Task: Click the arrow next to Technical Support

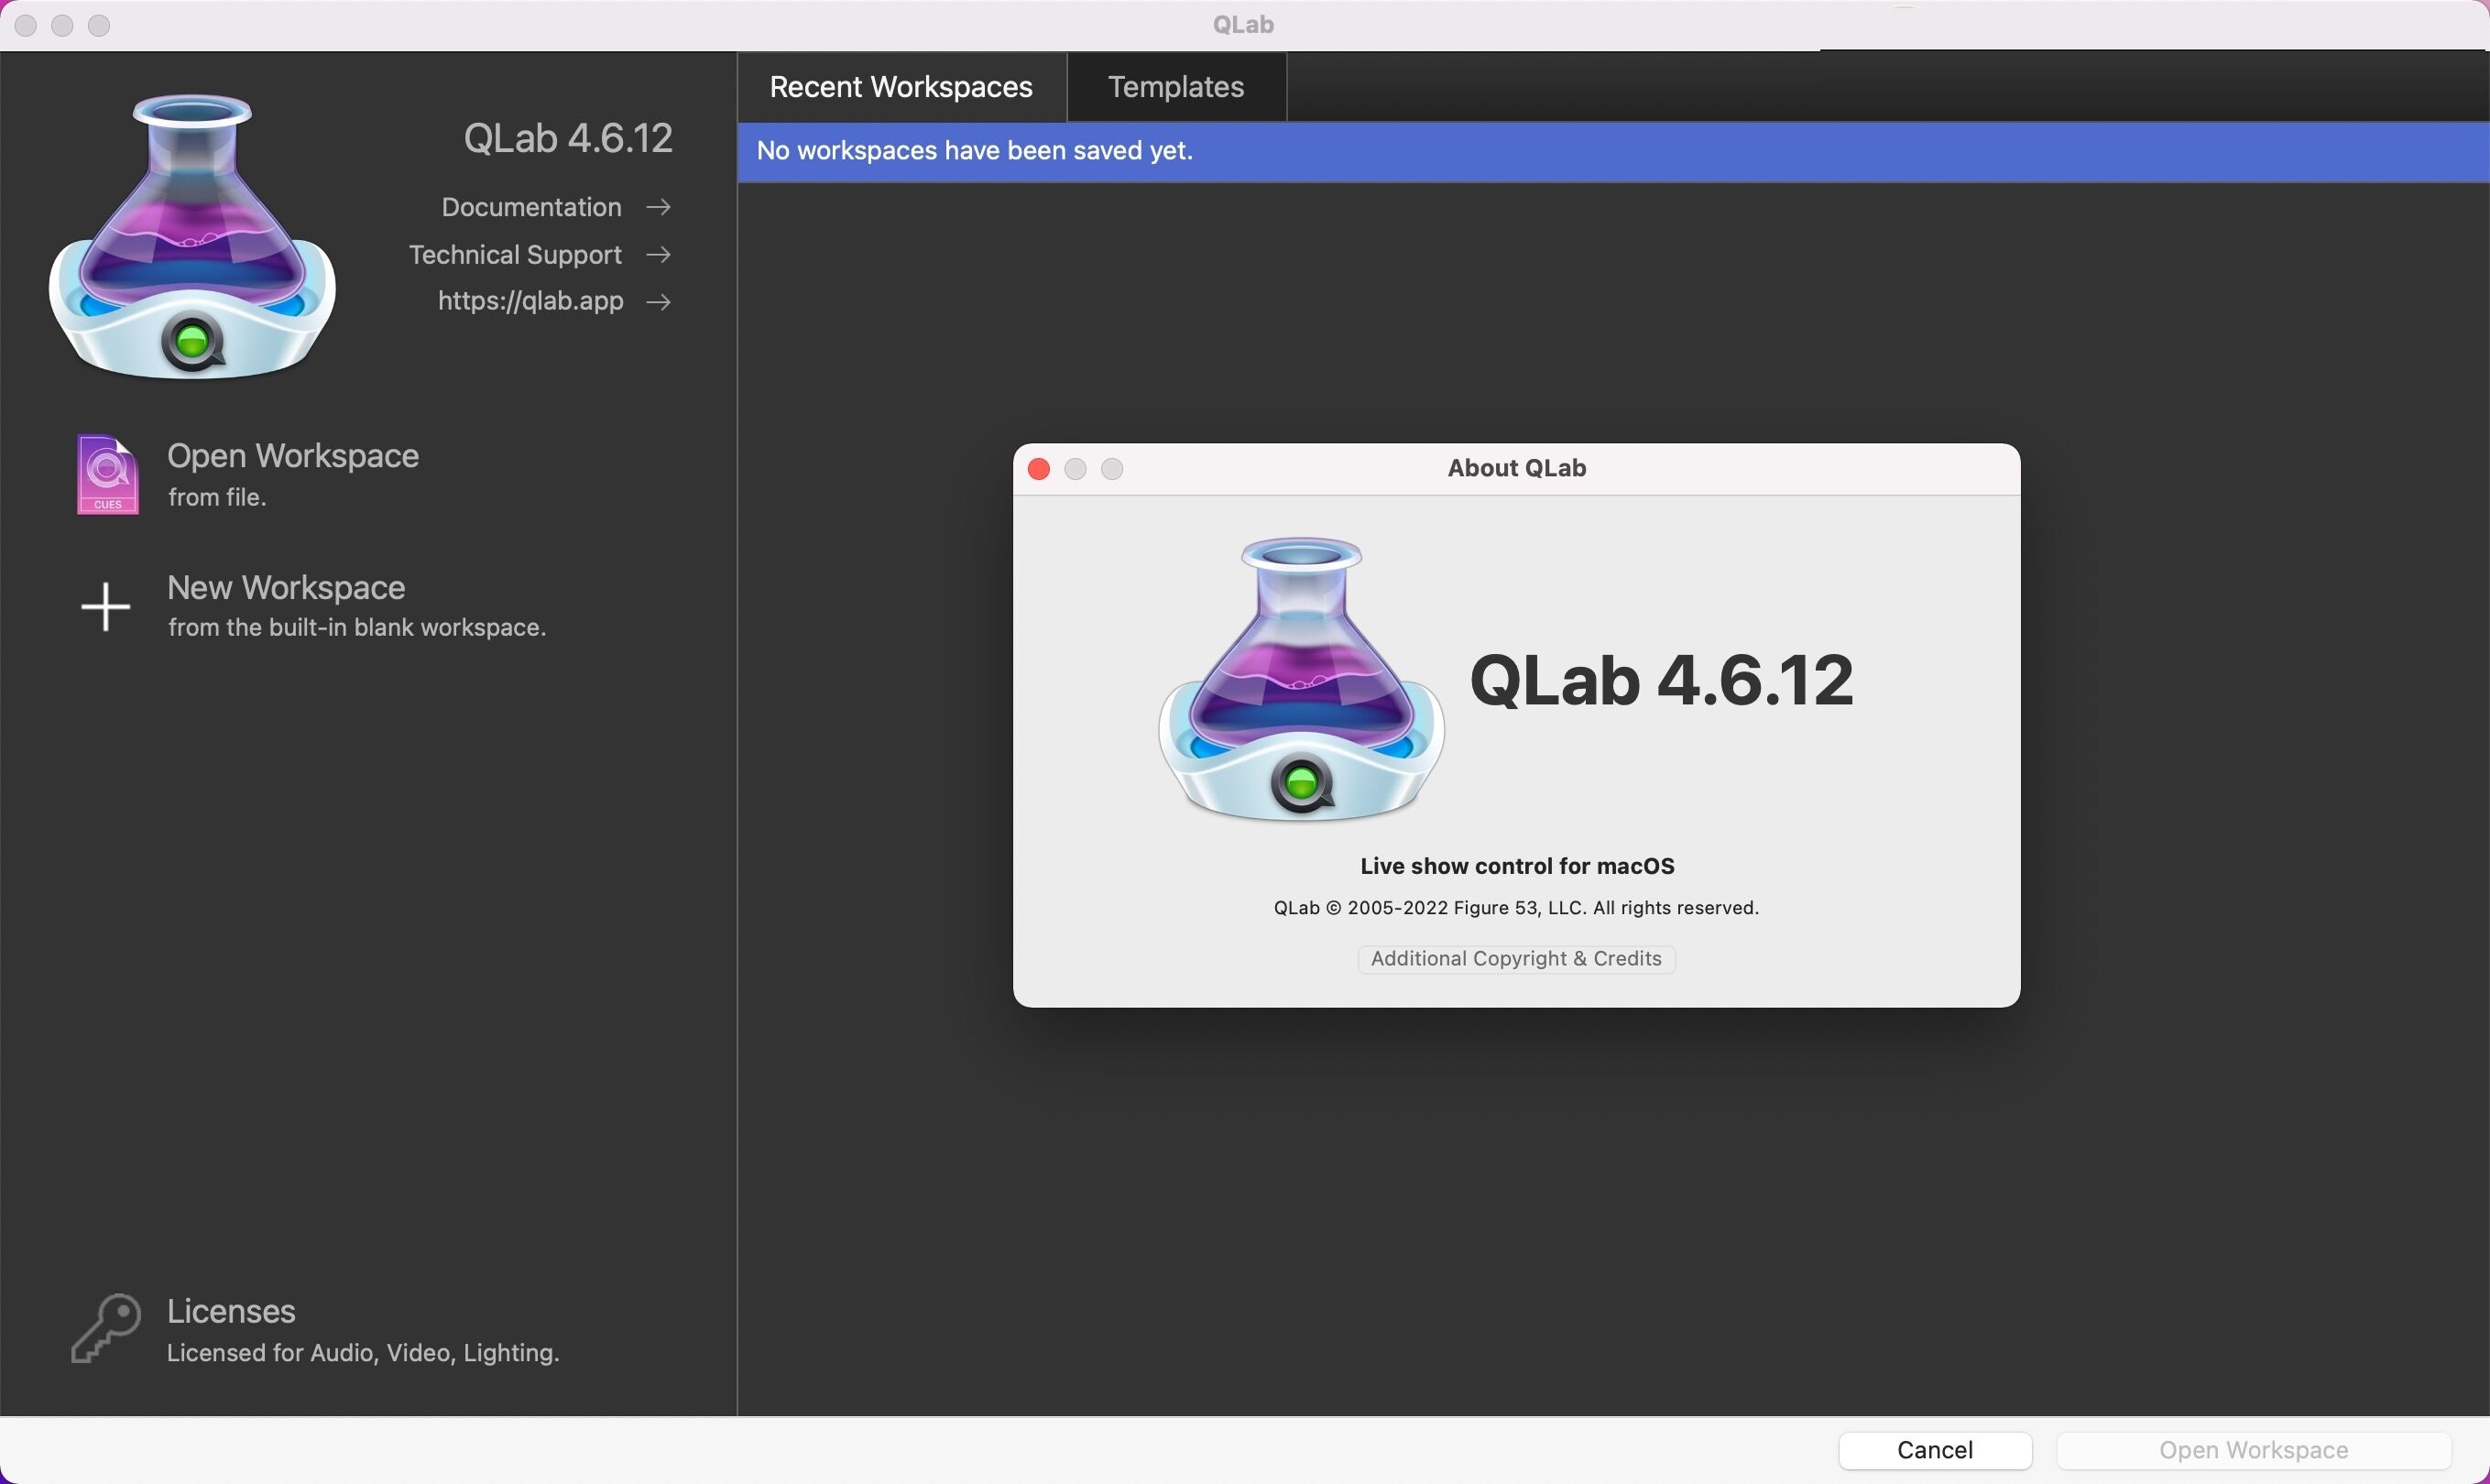Action: (x=660, y=255)
